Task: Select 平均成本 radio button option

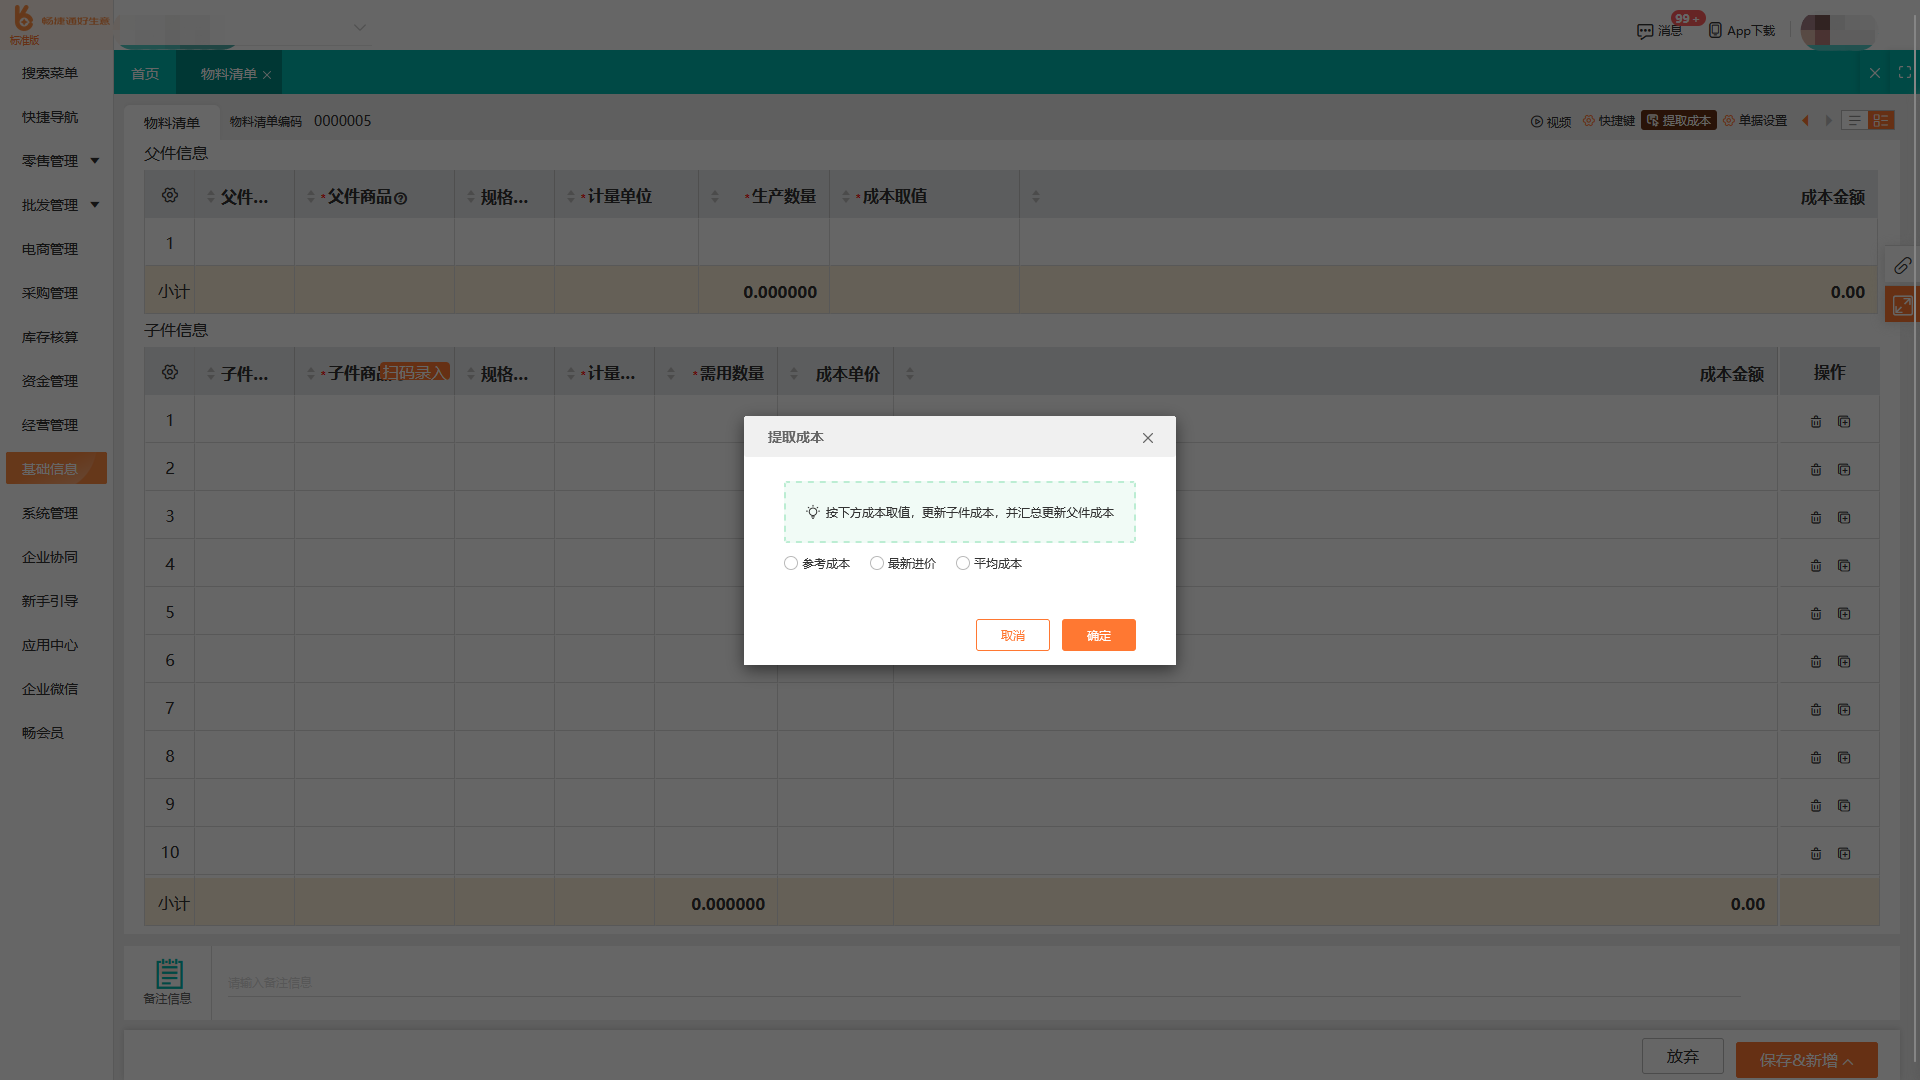Action: point(963,563)
